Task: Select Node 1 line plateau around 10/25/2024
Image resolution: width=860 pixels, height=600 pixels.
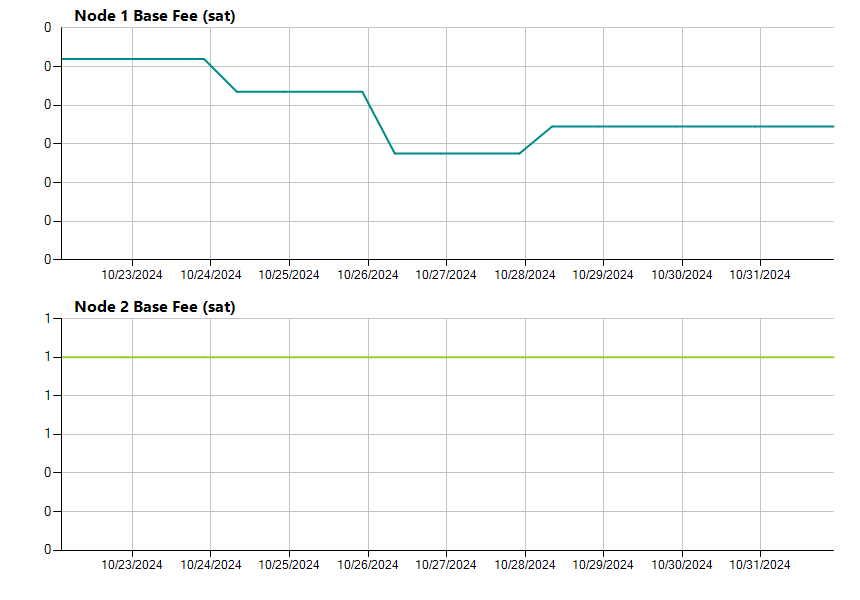Action: click(x=298, y=92)
